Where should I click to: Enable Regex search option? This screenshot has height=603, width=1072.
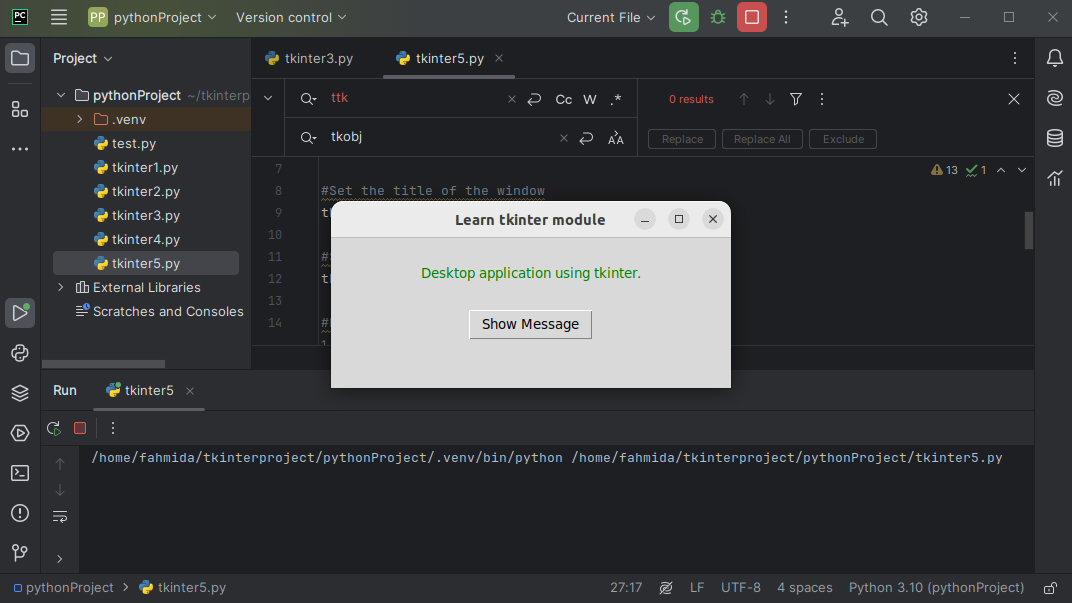pyautogui.click(x=616, y=99)
